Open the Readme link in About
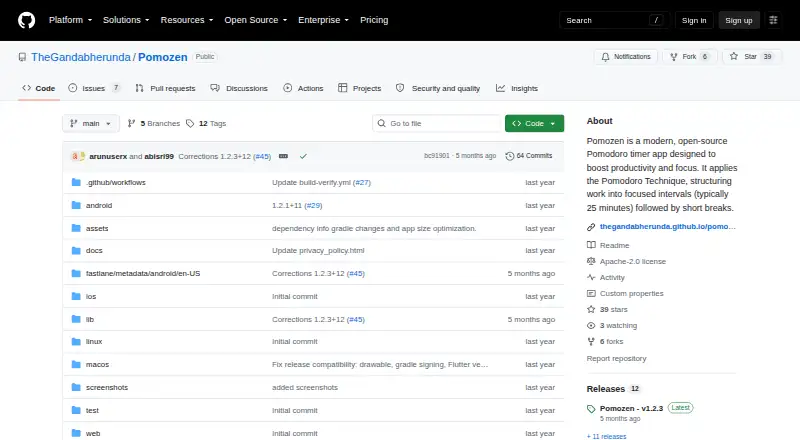800x440 pixels. click(614, 246)
